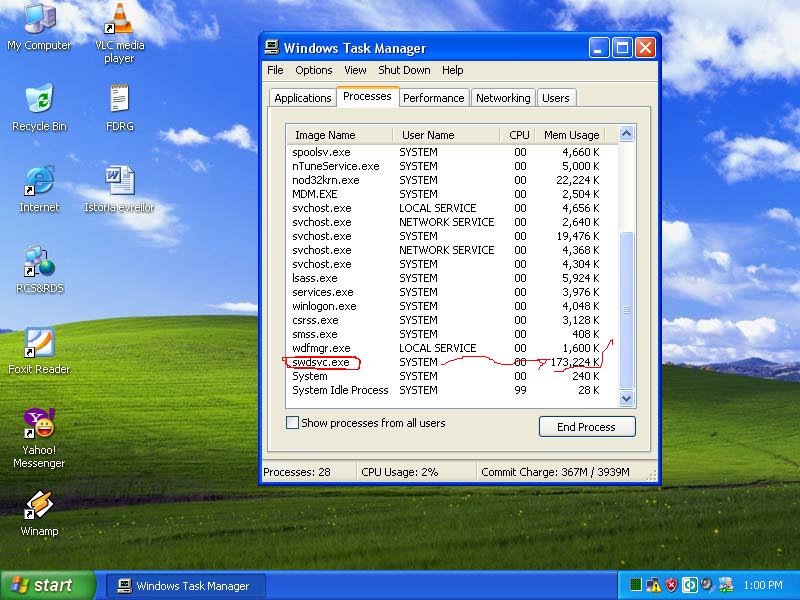Switch to the Networking tab
This screenshot has height=600, width=800.
[502, 98]
